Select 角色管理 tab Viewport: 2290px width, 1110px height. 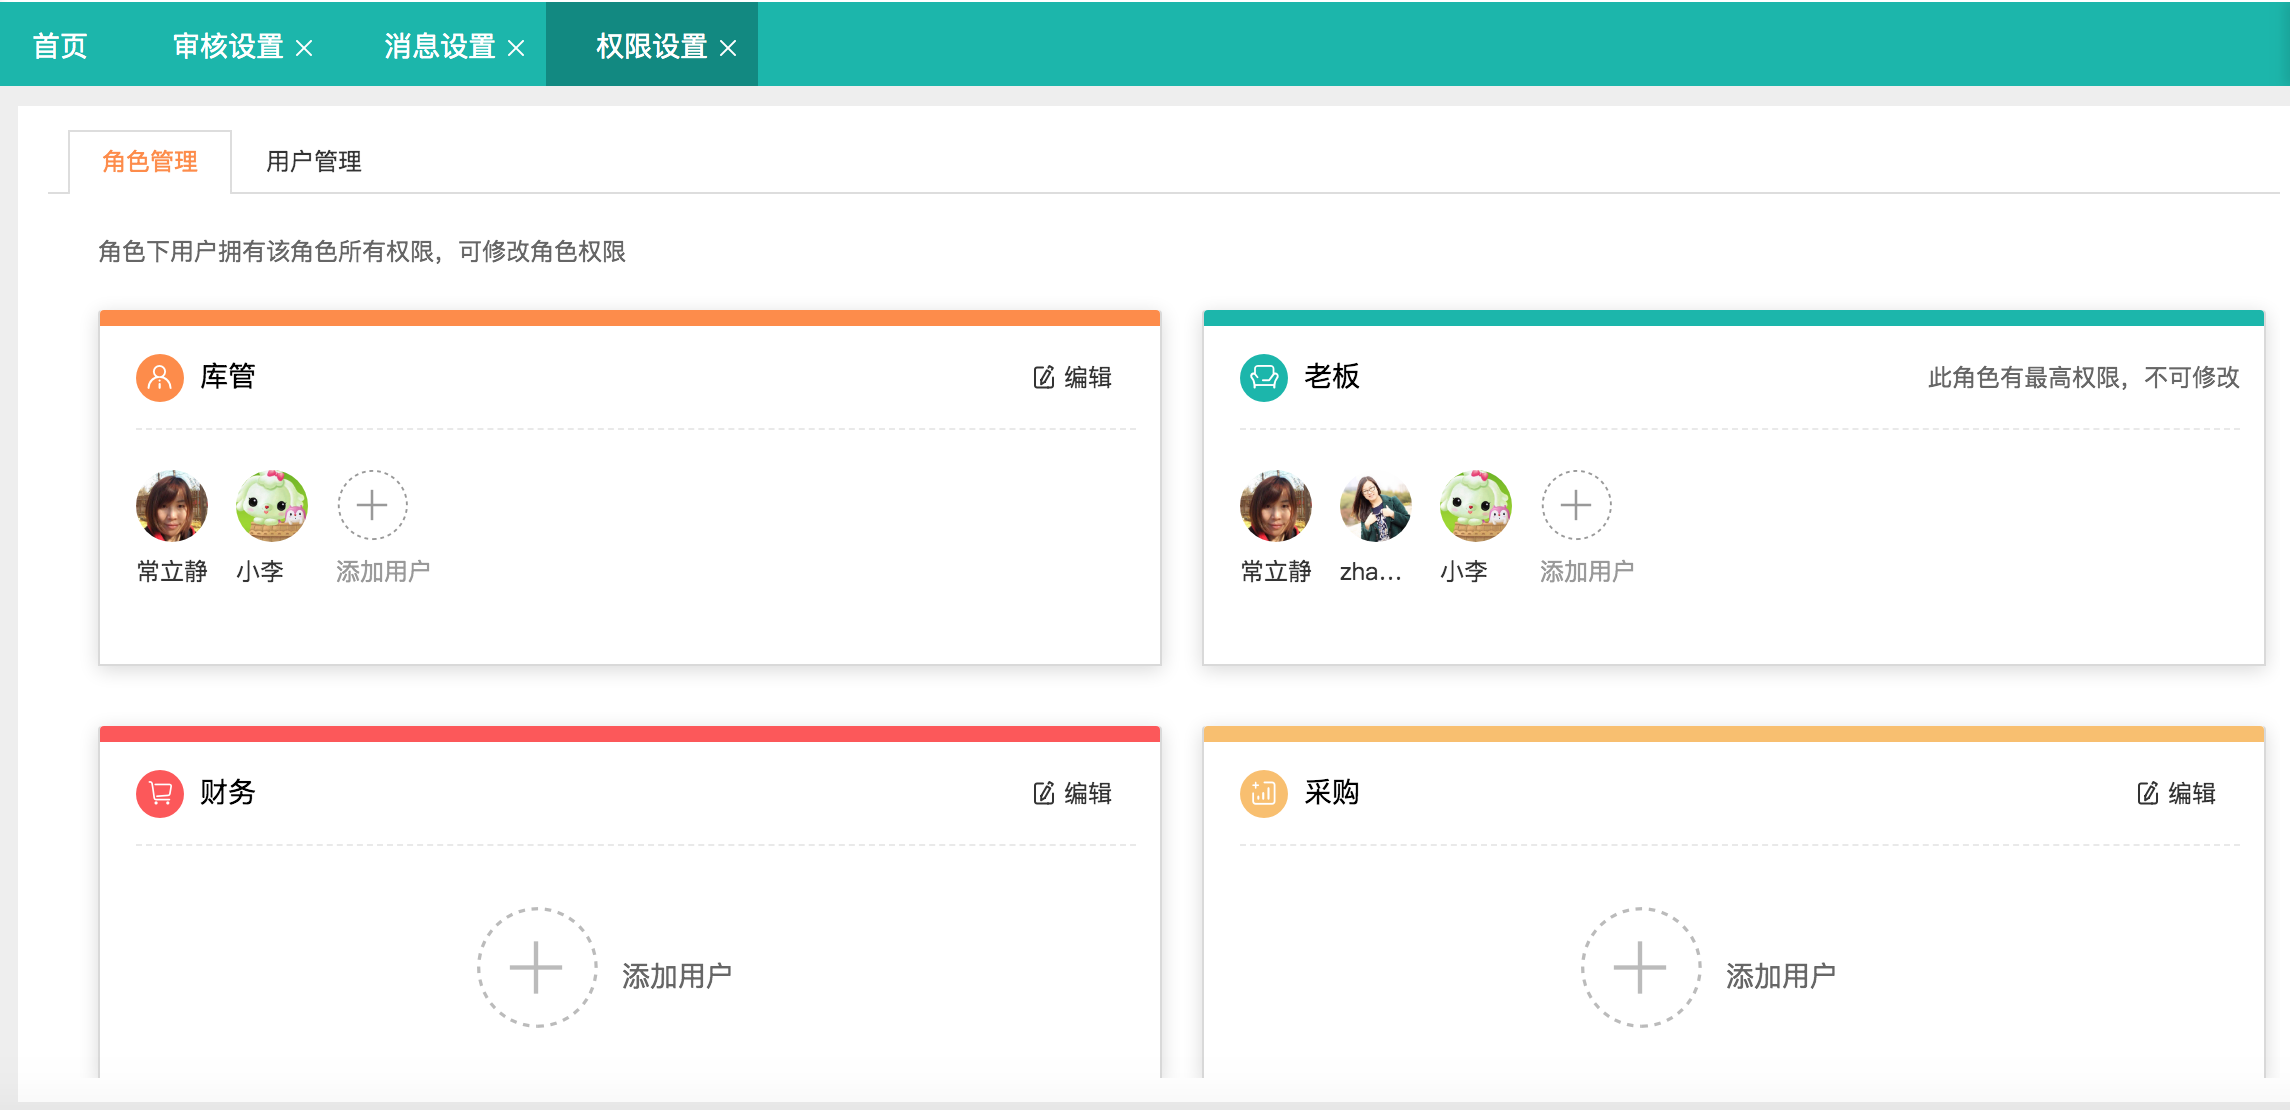click(x=148, y=162)
